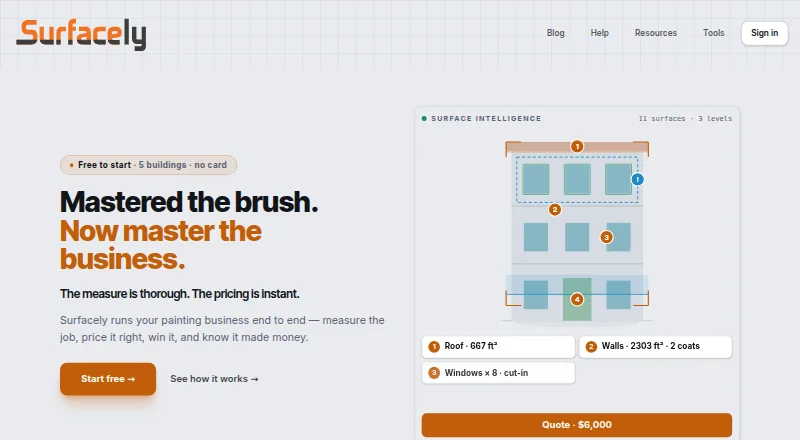Click the "SURFACE INTELLIGENCE" heading

pyautogui.click(x=486, y=118)
